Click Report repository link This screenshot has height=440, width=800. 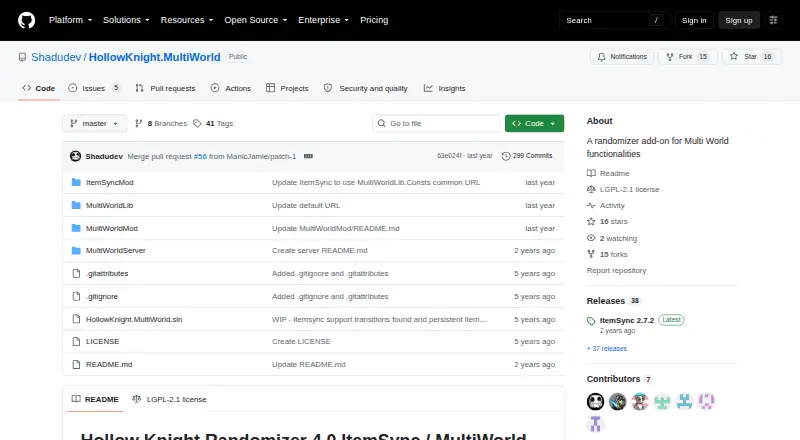point(616,271)
